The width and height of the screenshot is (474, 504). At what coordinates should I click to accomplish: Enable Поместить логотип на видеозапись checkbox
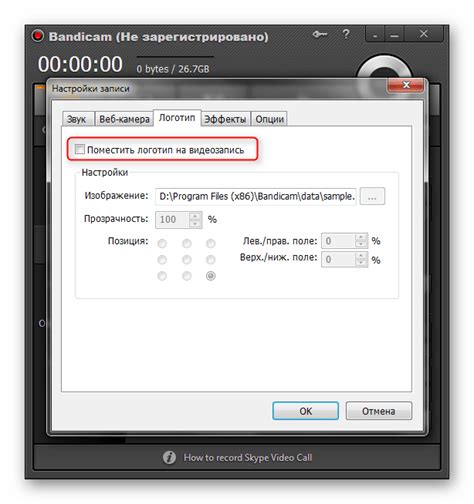tap(80, 149)
